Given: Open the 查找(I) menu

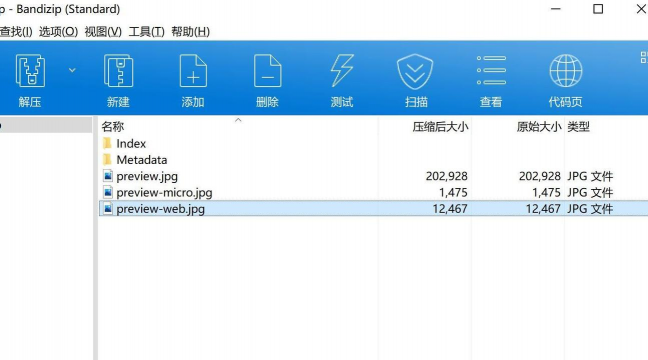Looking at the screenshot, I should (x=16, y=31).
